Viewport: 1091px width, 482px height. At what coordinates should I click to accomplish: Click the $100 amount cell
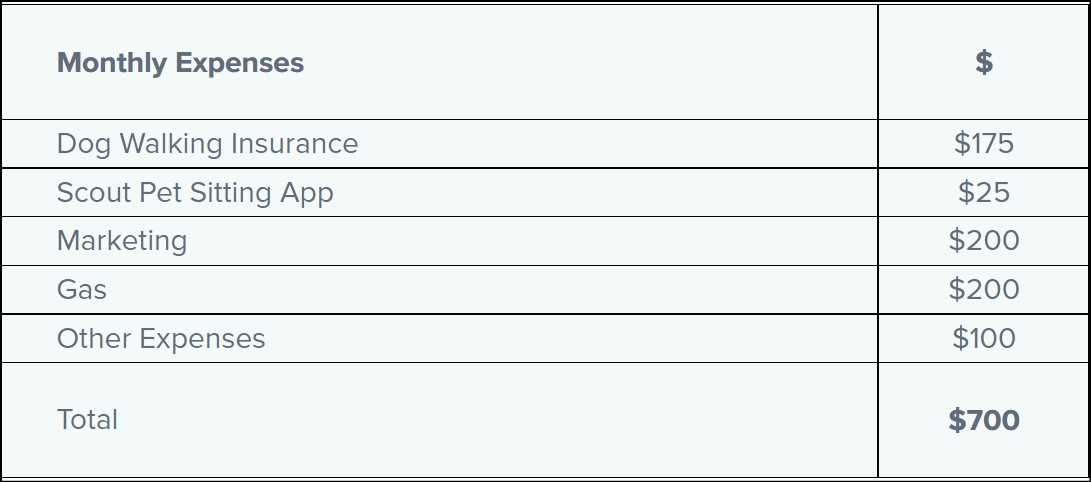click(x=984, y=339)
